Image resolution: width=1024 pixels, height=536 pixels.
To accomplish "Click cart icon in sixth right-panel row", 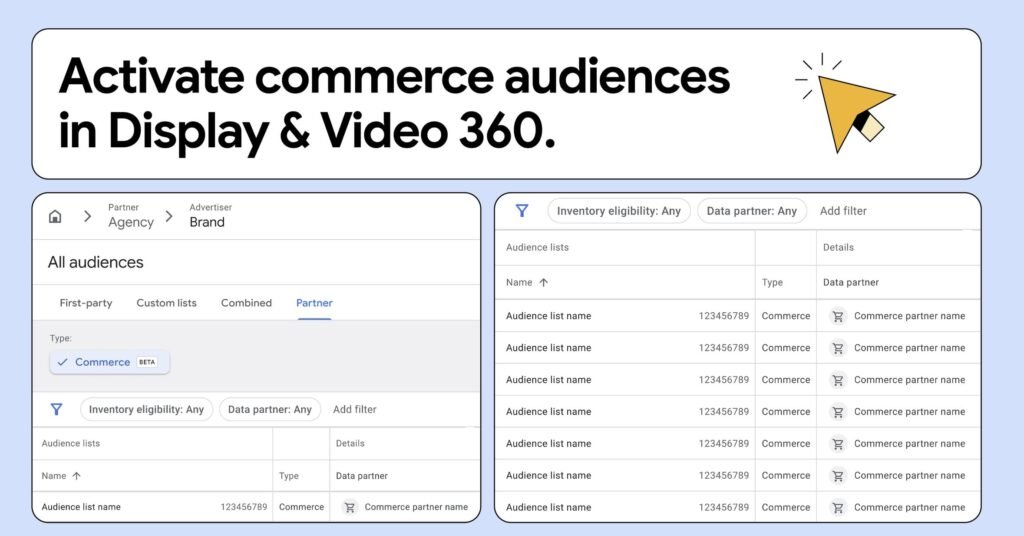I will coord(838,476).
